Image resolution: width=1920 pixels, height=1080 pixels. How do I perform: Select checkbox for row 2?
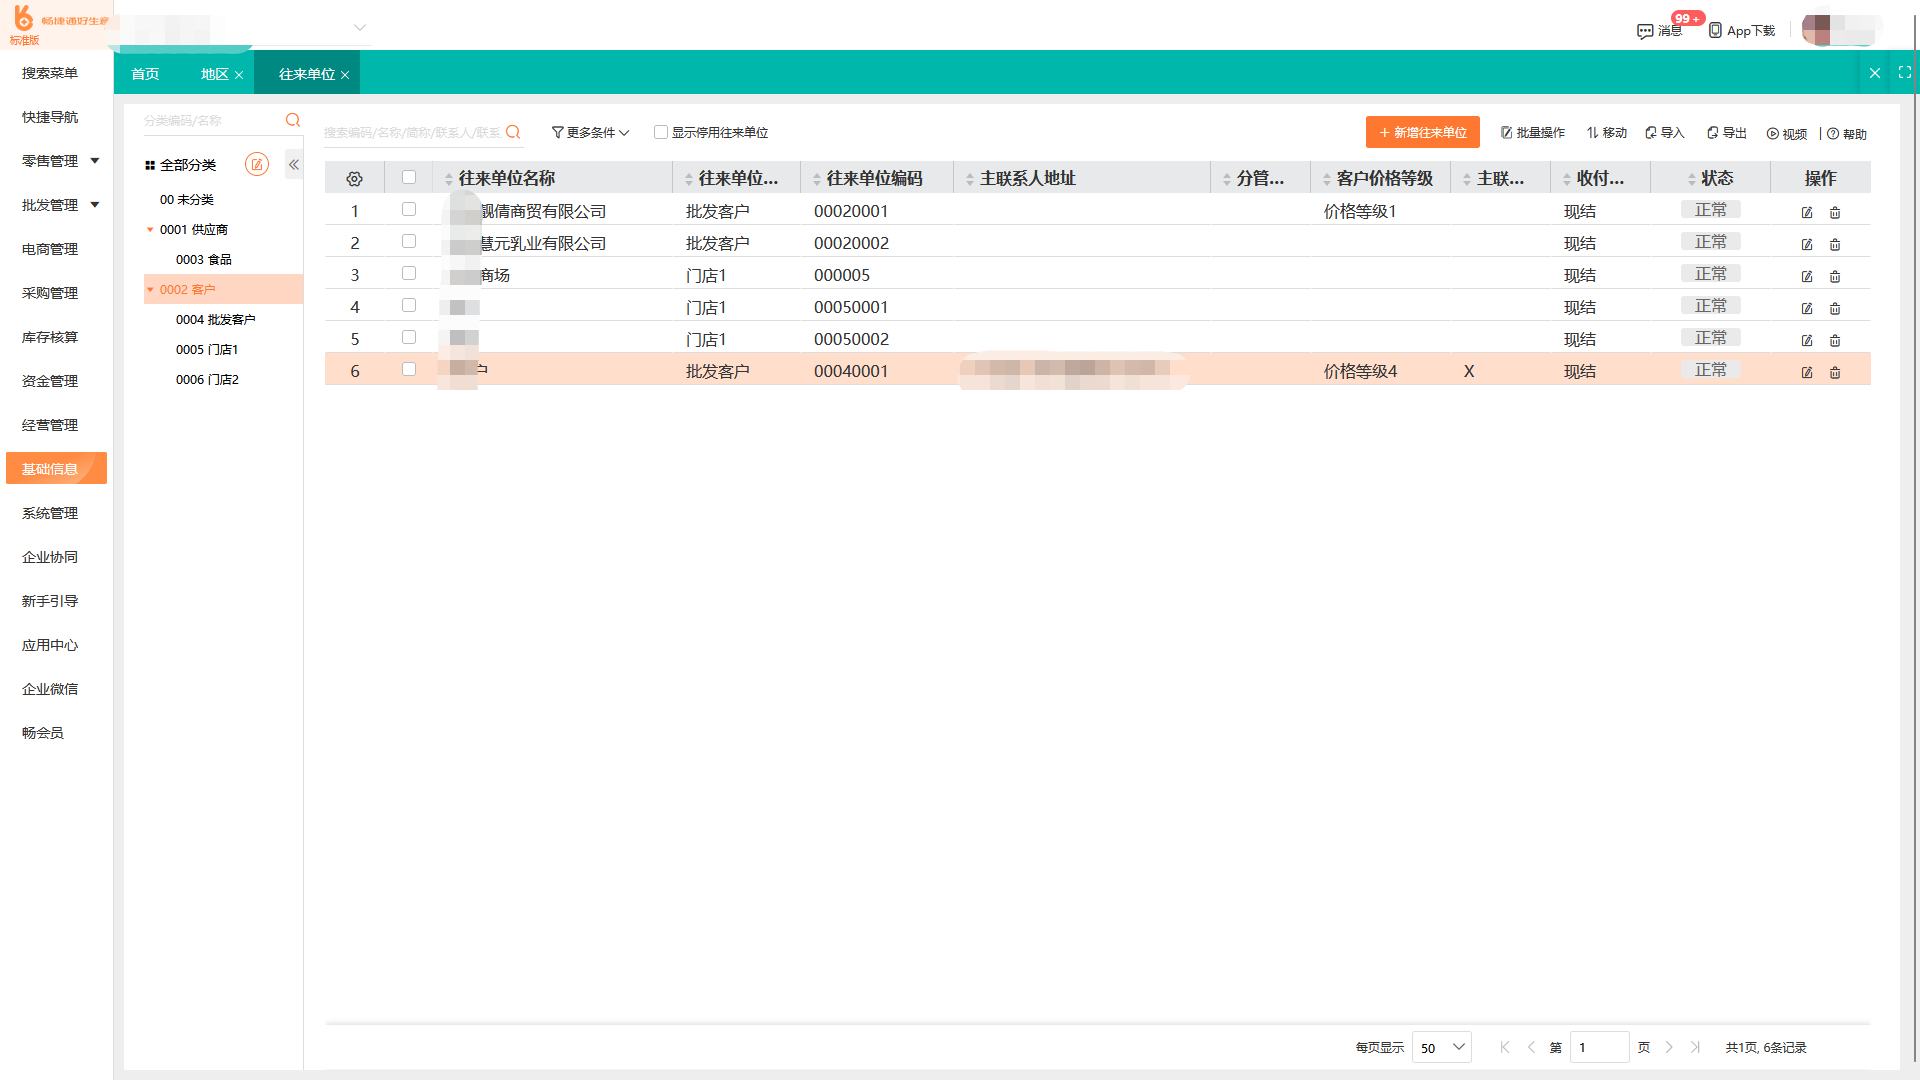[409, 243]
